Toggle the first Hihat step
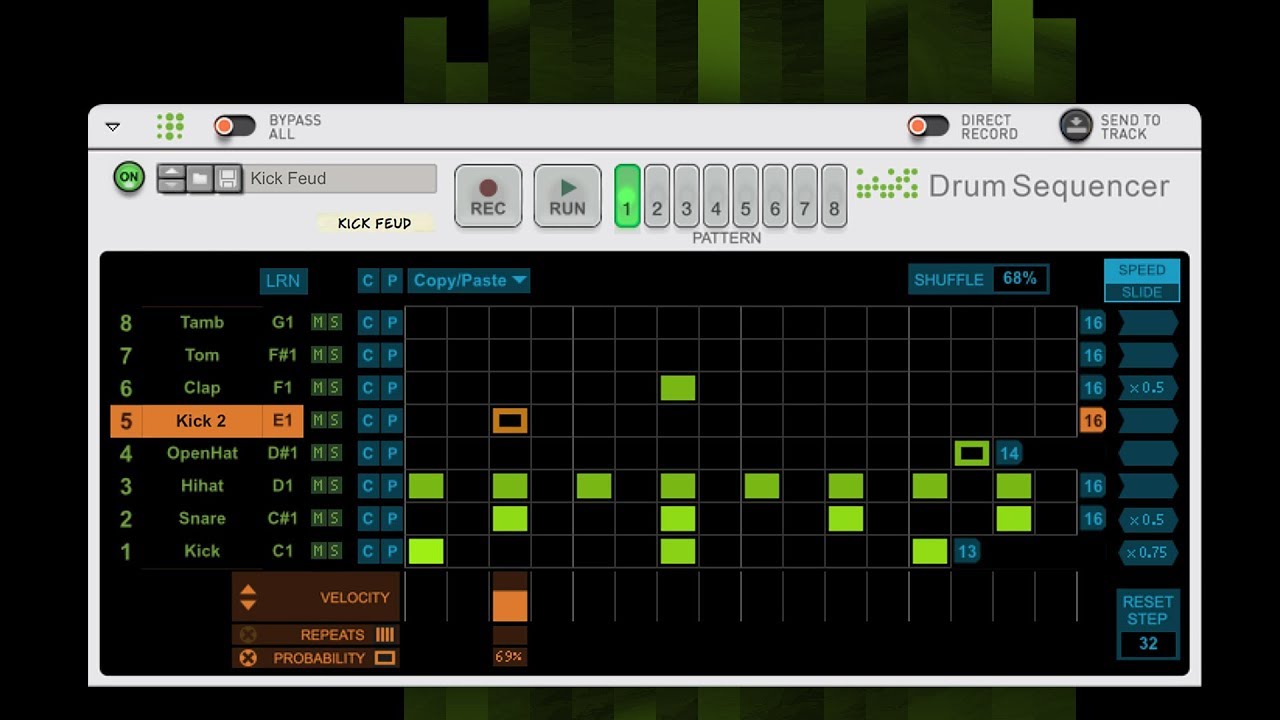1280x720 pixels. [426, 486]
